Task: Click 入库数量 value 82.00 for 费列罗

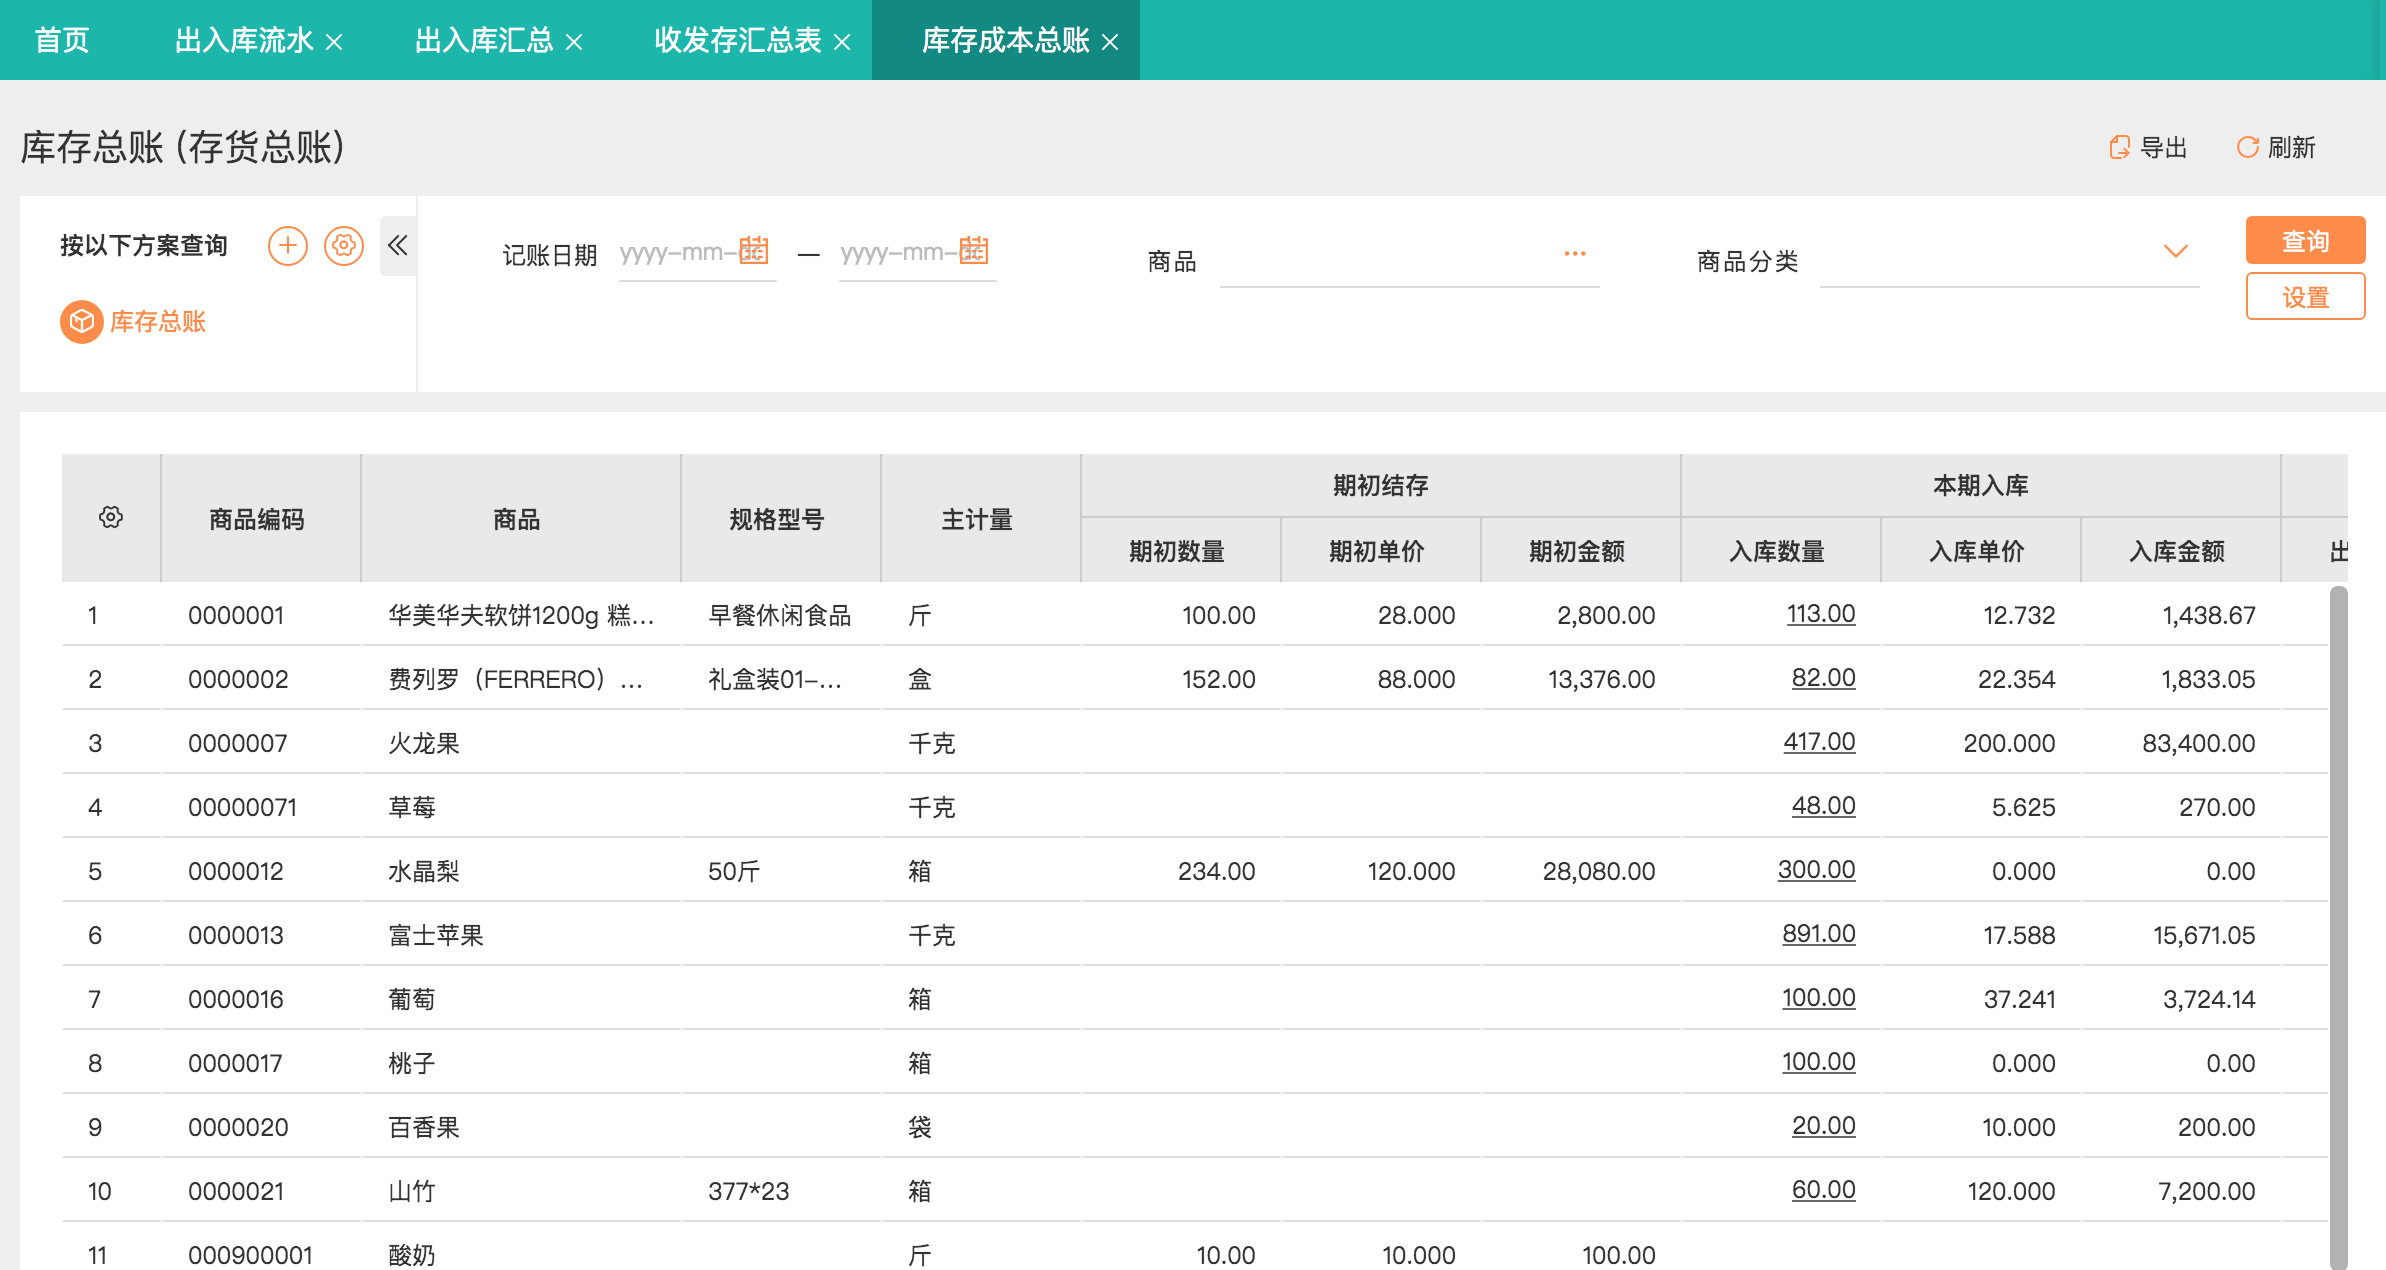Action: pos(1823,678)
